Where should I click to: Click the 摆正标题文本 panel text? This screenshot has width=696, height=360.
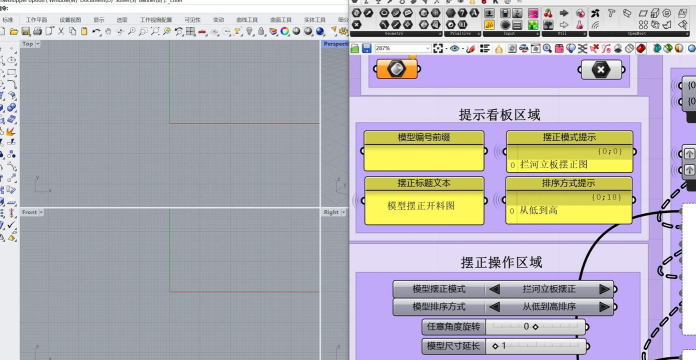pyautogui.click(x=421, y=206)
